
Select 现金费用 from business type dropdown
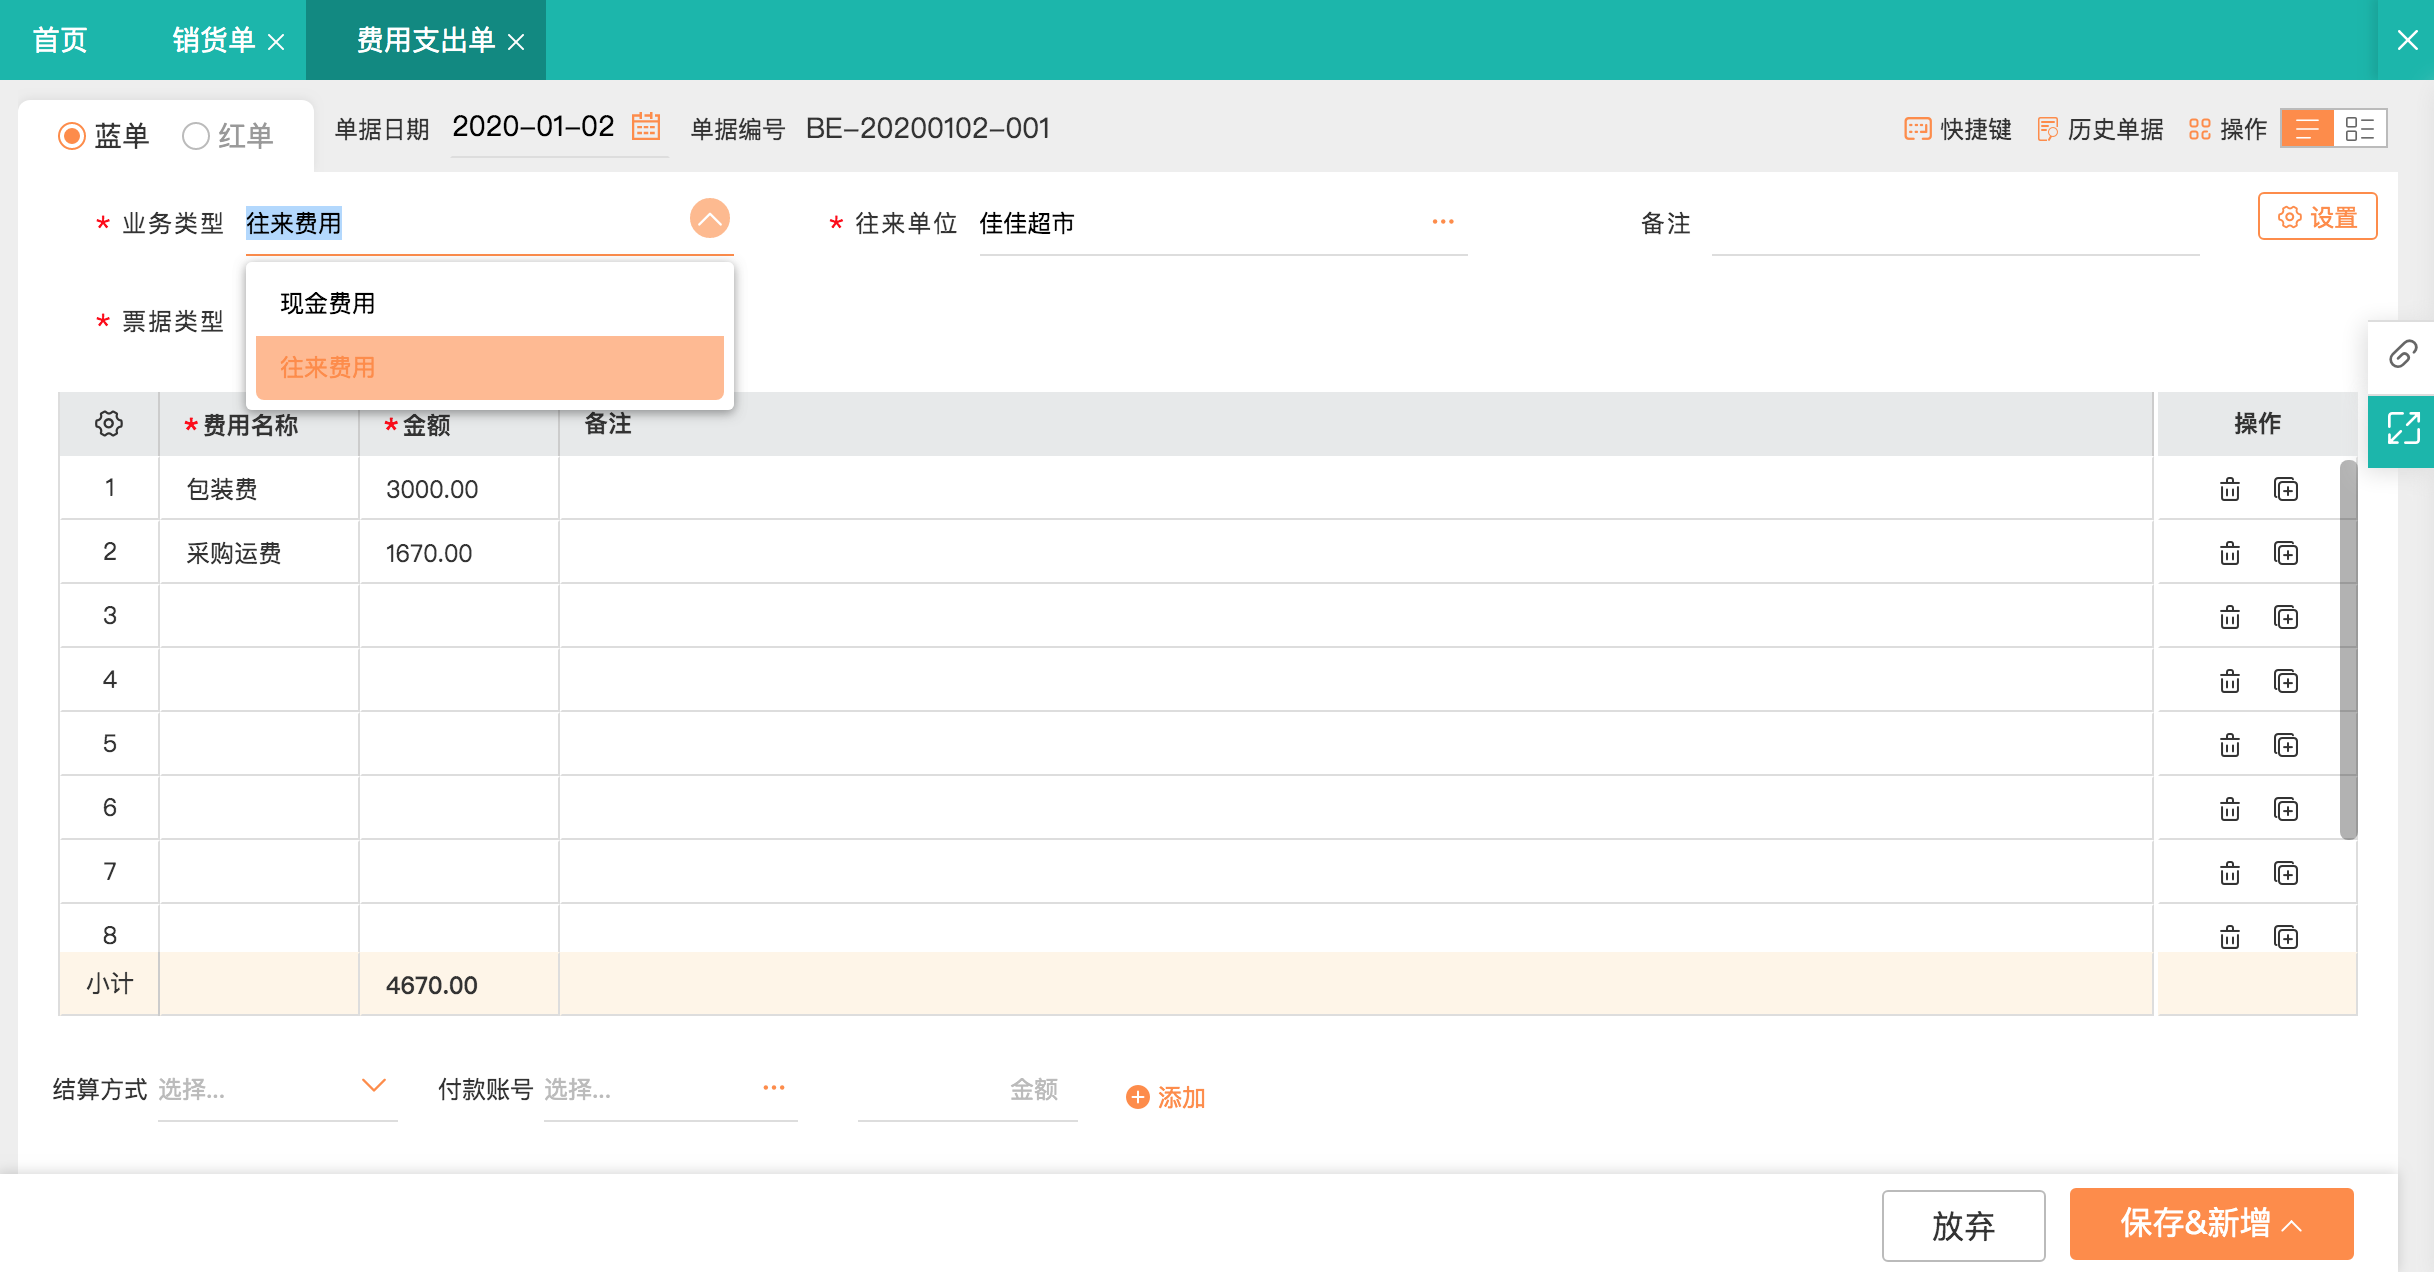pyautogui.click(x=330, y=301)
